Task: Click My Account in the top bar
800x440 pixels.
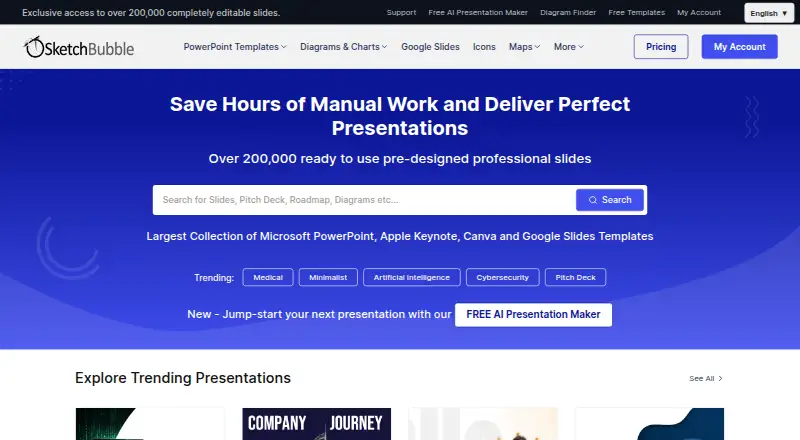Action: click(699, 12)
